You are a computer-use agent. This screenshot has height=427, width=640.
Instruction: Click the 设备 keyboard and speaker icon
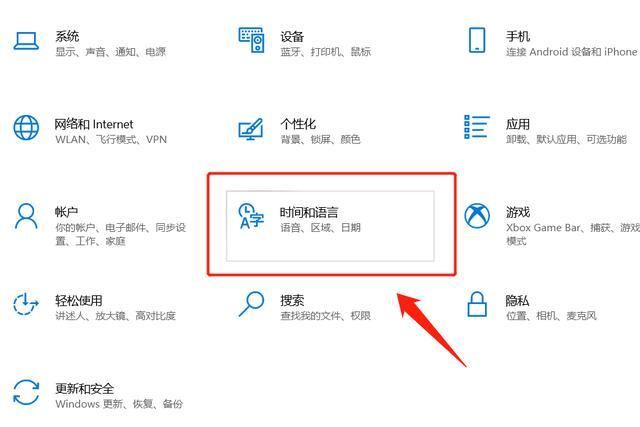[x=251, y=41]
